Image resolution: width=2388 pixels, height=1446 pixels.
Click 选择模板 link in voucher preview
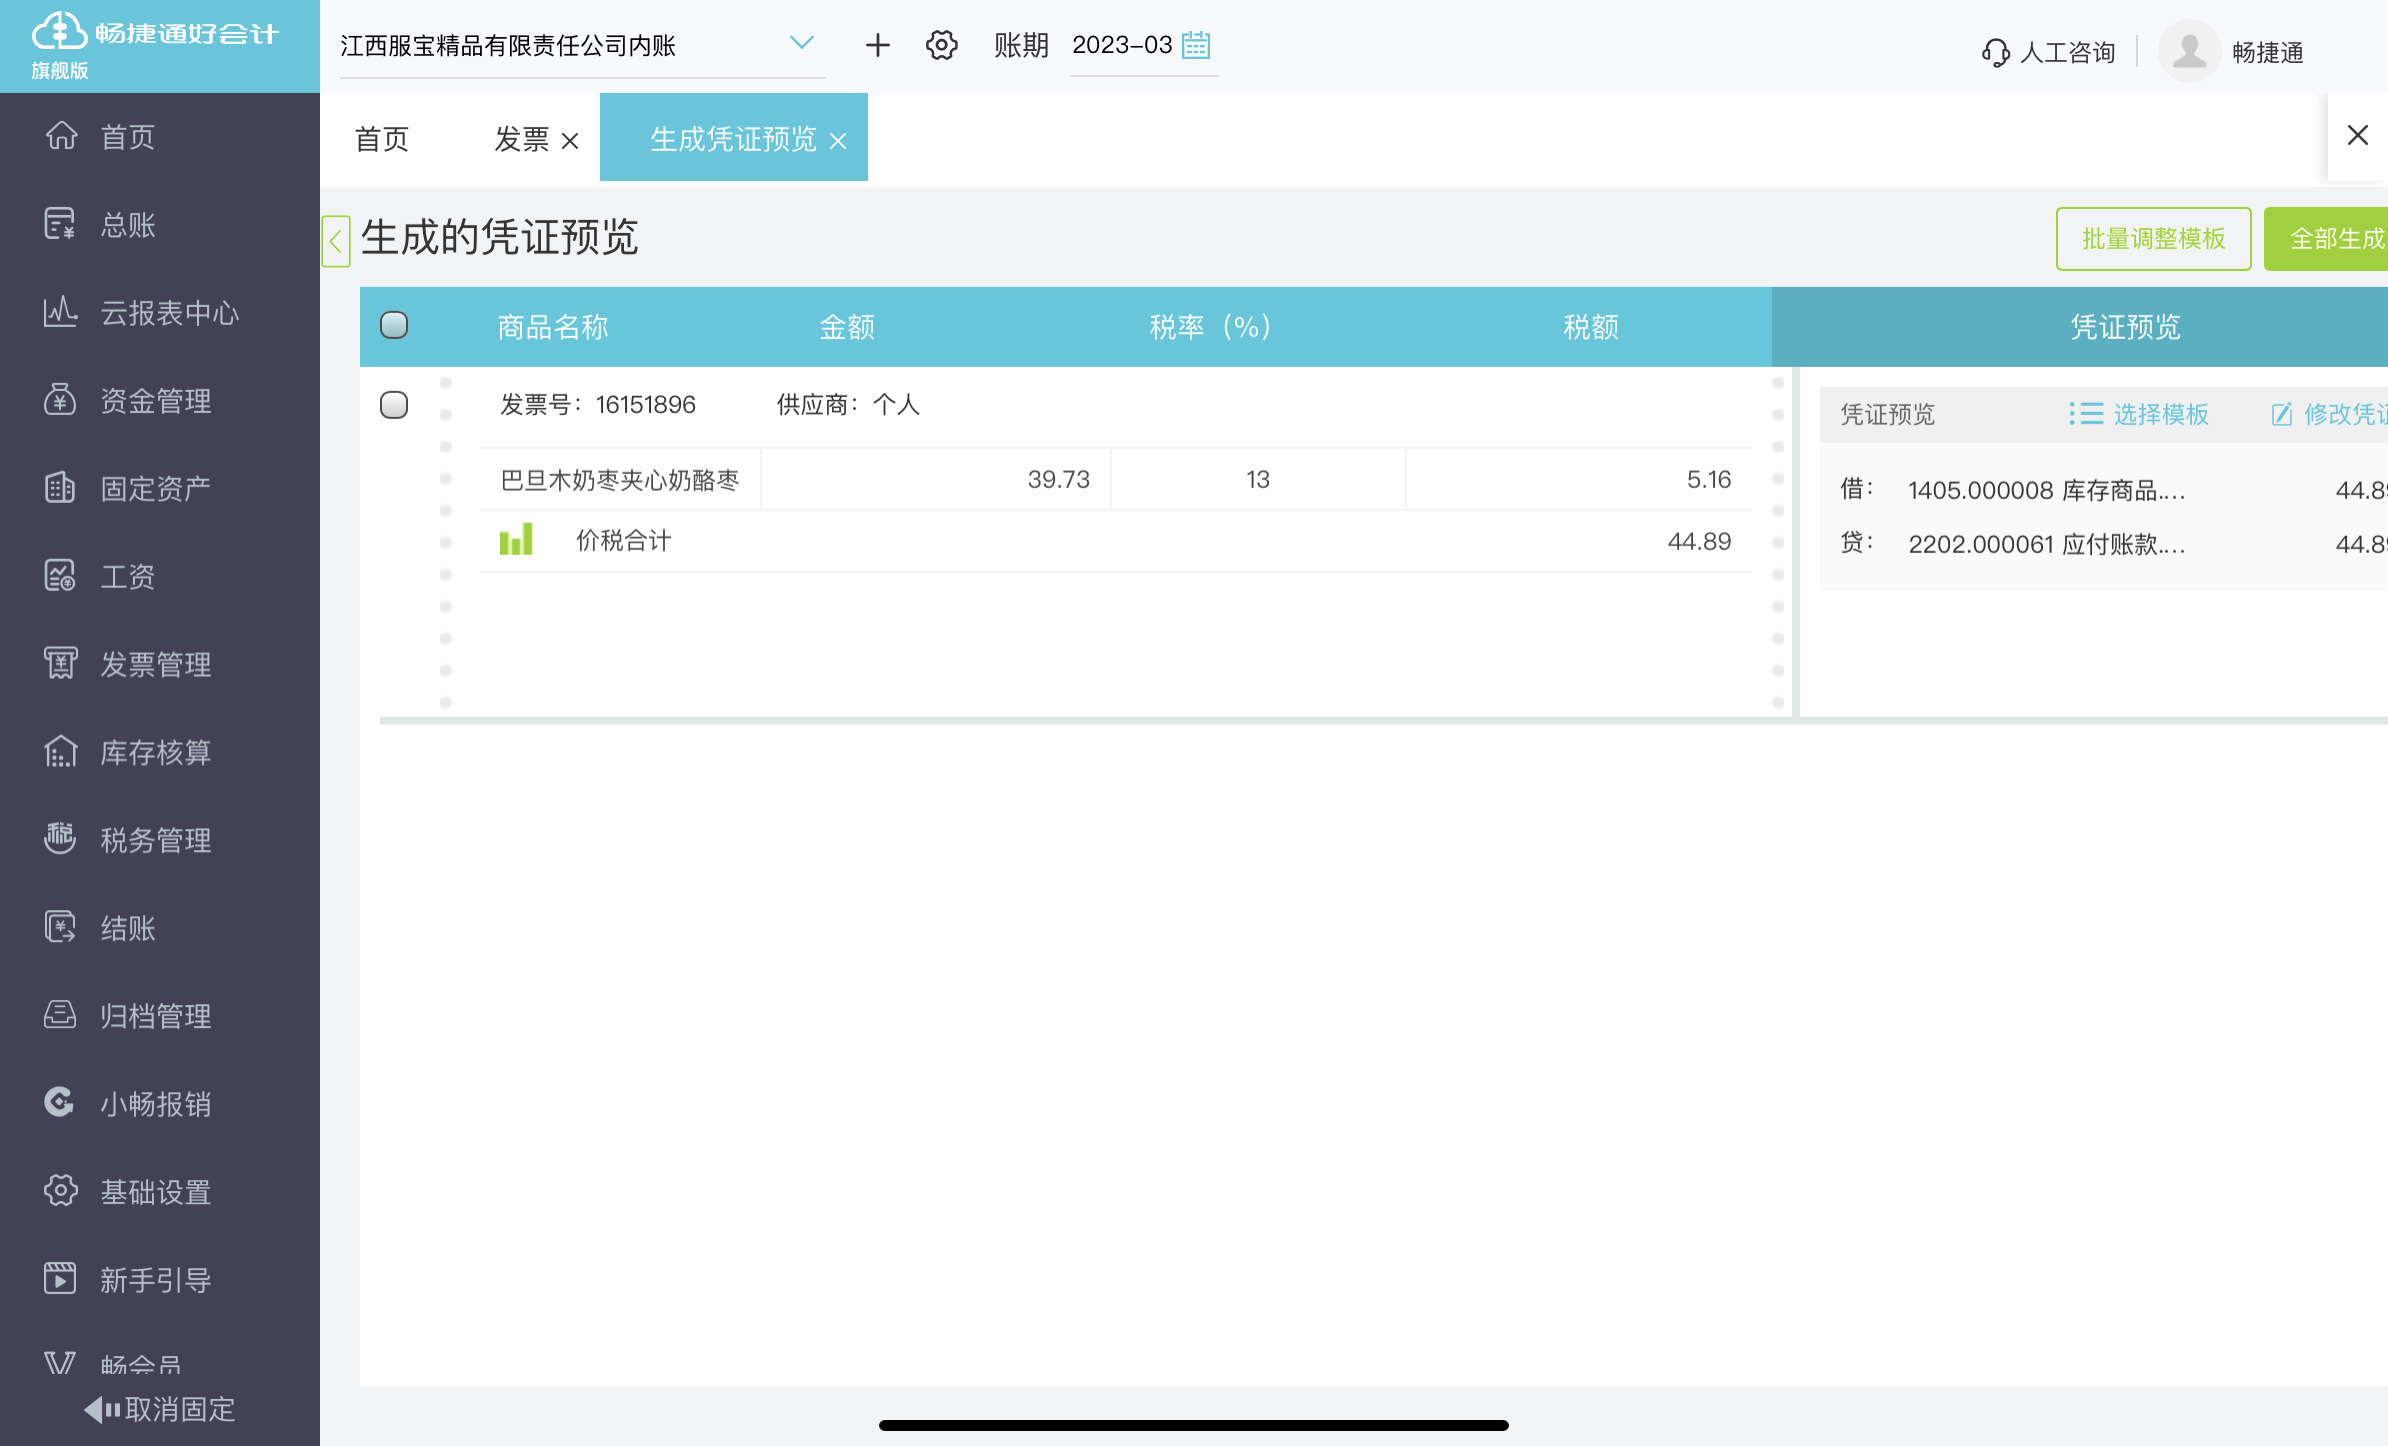pyautogui.click(x=2139, y=413)
